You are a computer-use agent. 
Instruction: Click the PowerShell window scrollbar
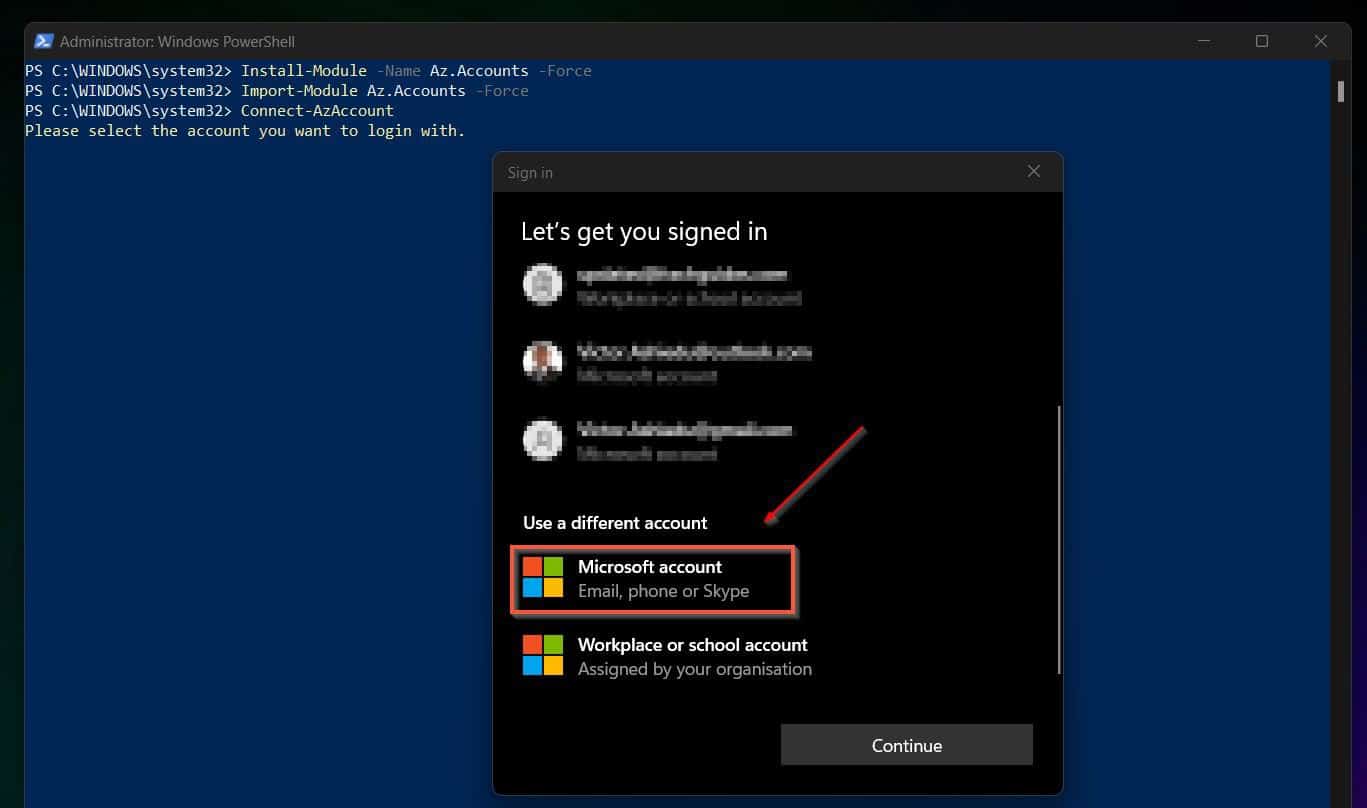(x=1341, y=90)
